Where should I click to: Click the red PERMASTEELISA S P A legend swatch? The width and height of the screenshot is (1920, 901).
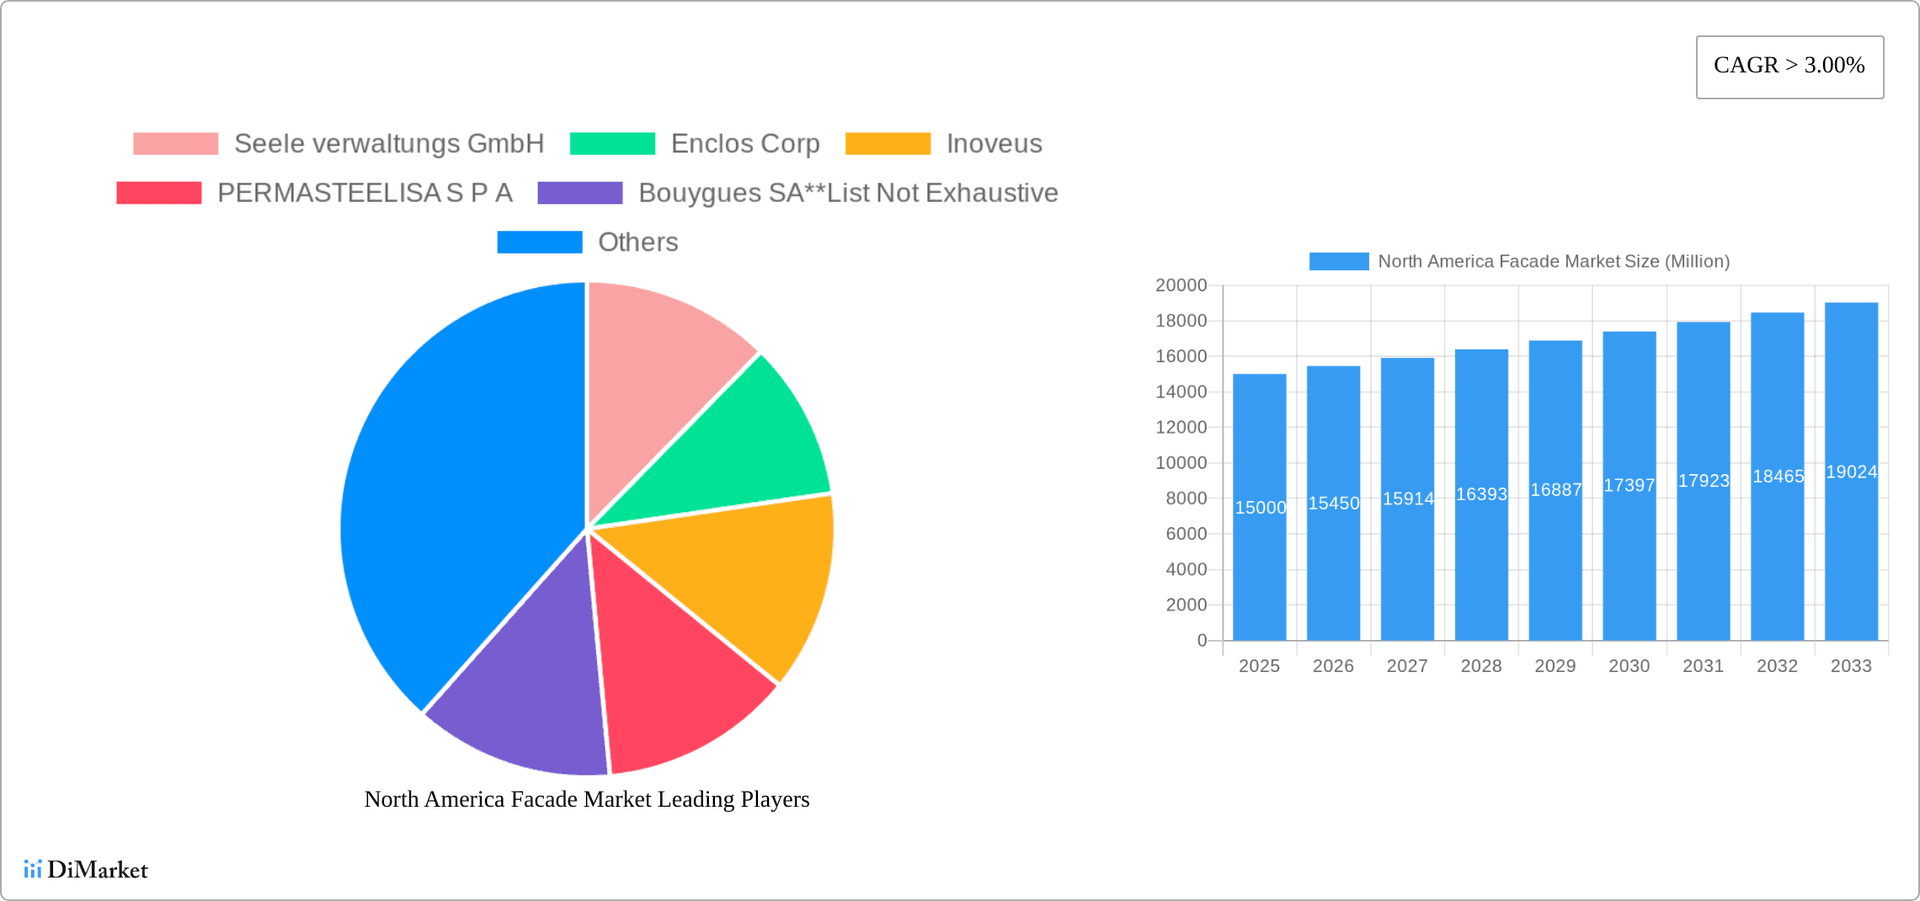click(158, 192)
